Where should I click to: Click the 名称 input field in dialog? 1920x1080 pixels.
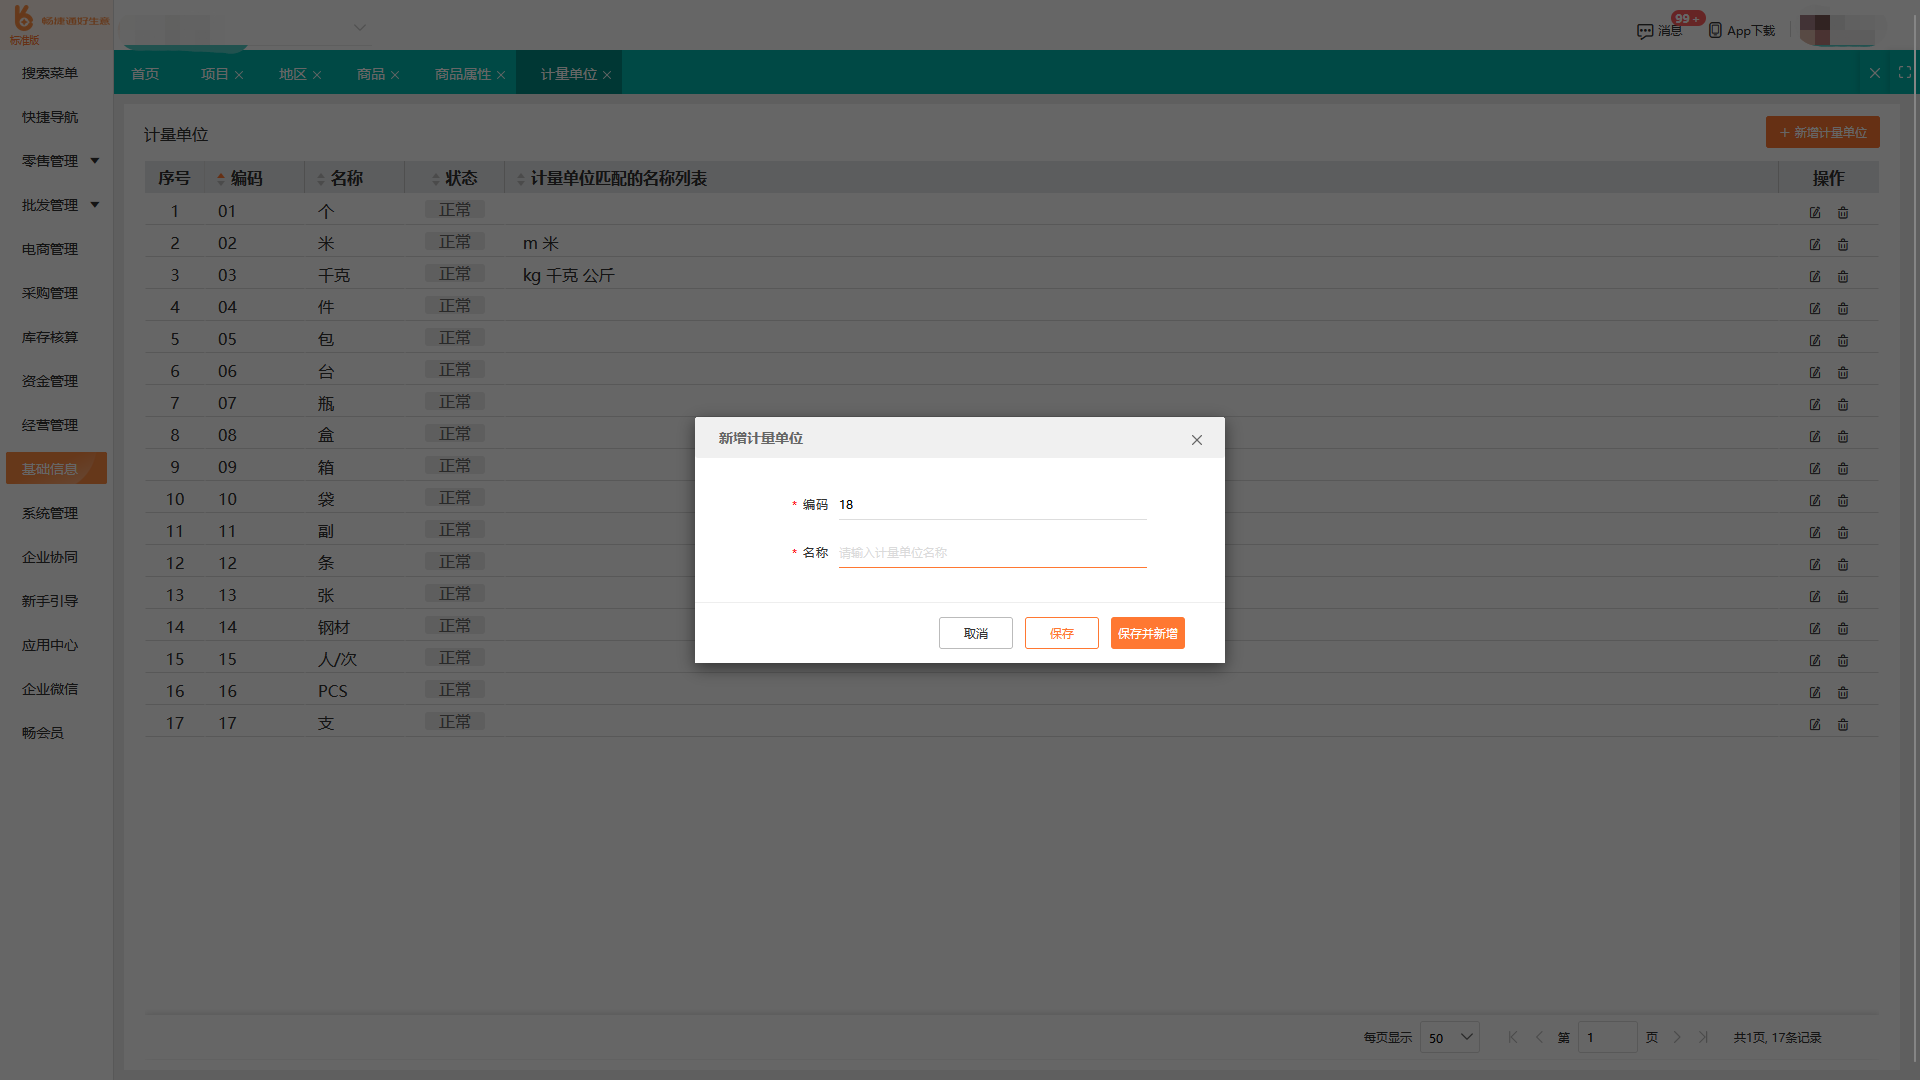989,553
